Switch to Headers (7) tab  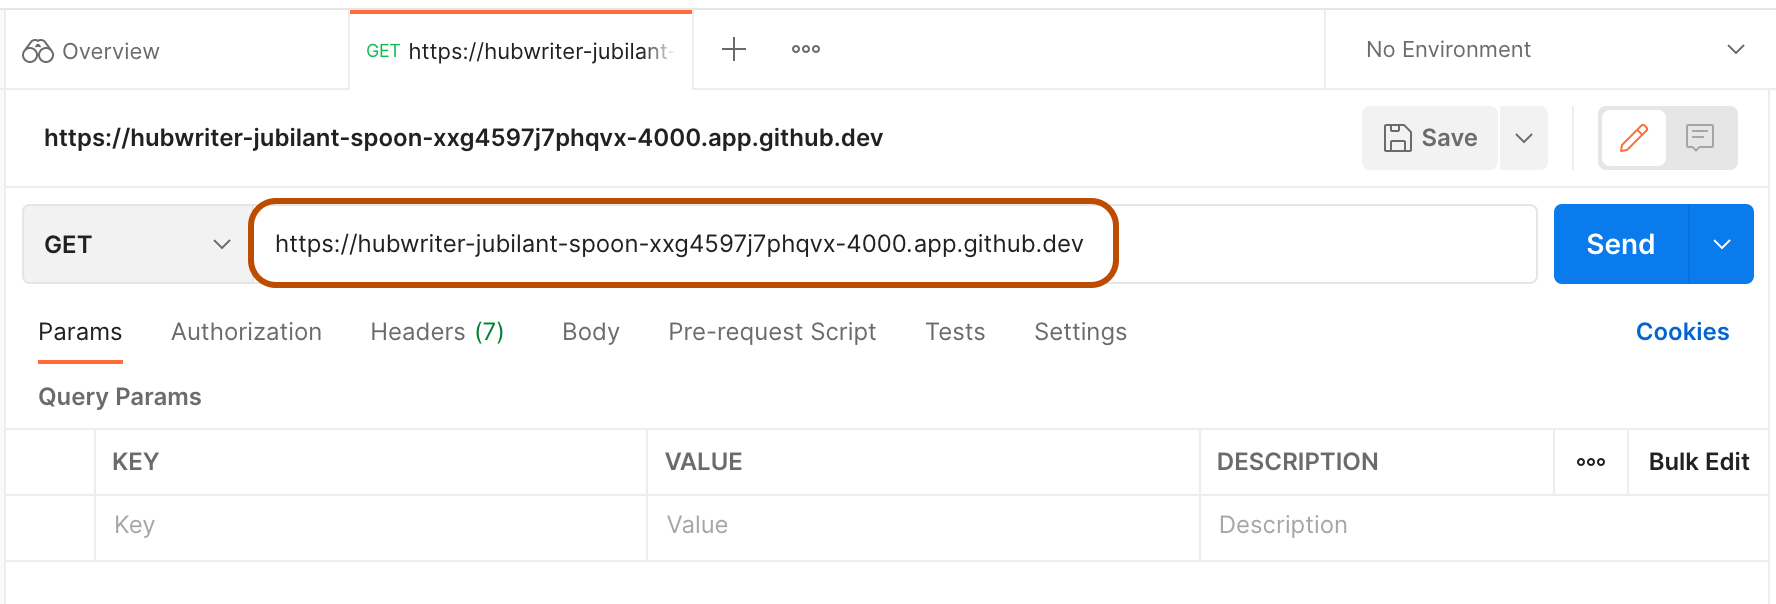coord(437,332)
